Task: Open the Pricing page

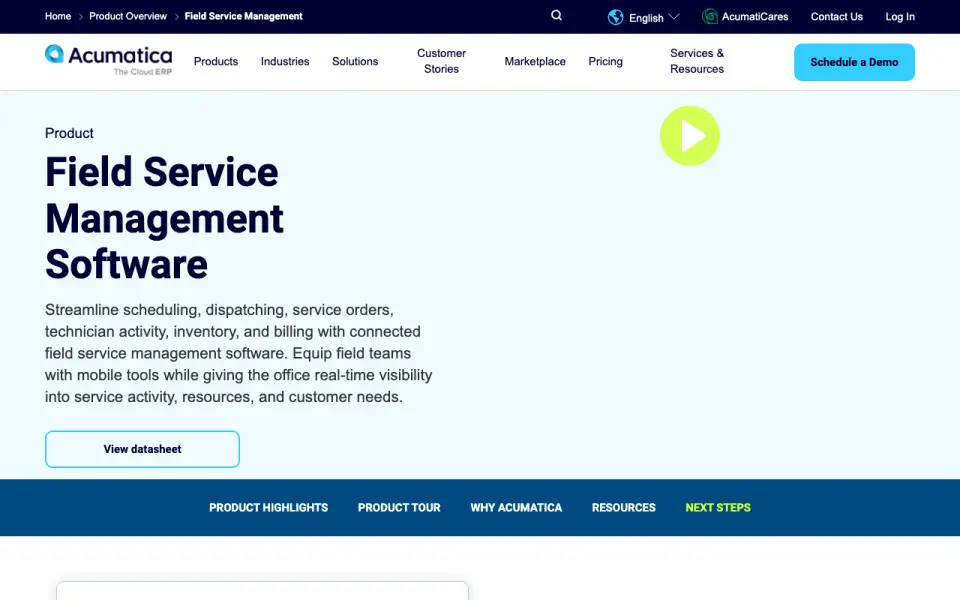Action: pos(605,61)
